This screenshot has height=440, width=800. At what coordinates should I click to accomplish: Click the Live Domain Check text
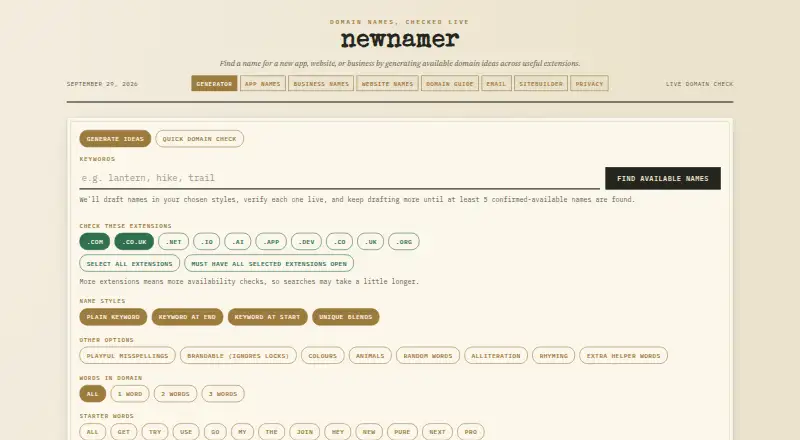point(699,84)
